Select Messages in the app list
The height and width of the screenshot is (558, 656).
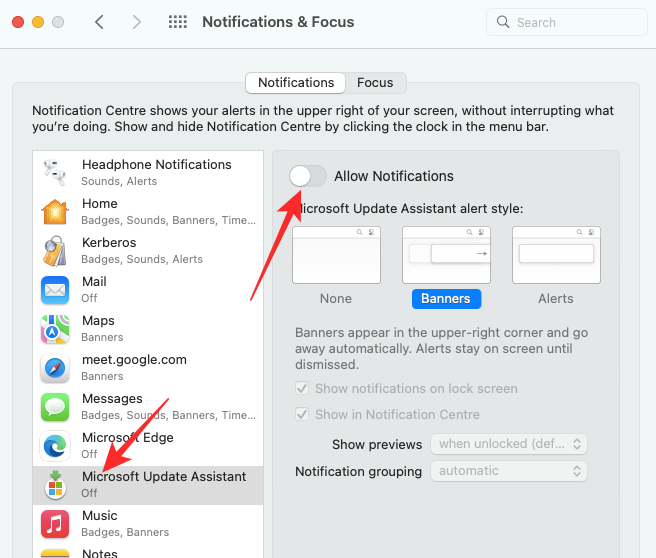(x=148, y=407)
